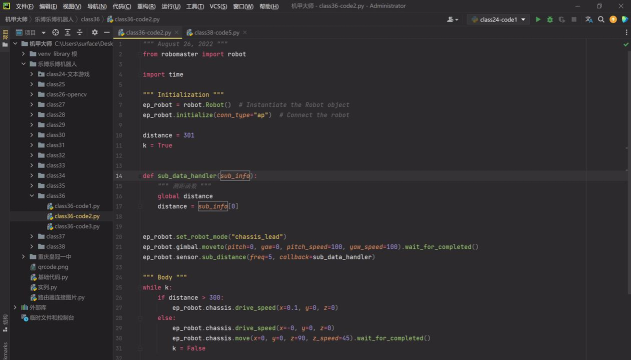The width and height of the screenshot is (631, 360).
Task: Place cursor on 'distance = 301' line
Action: point(168,136)
